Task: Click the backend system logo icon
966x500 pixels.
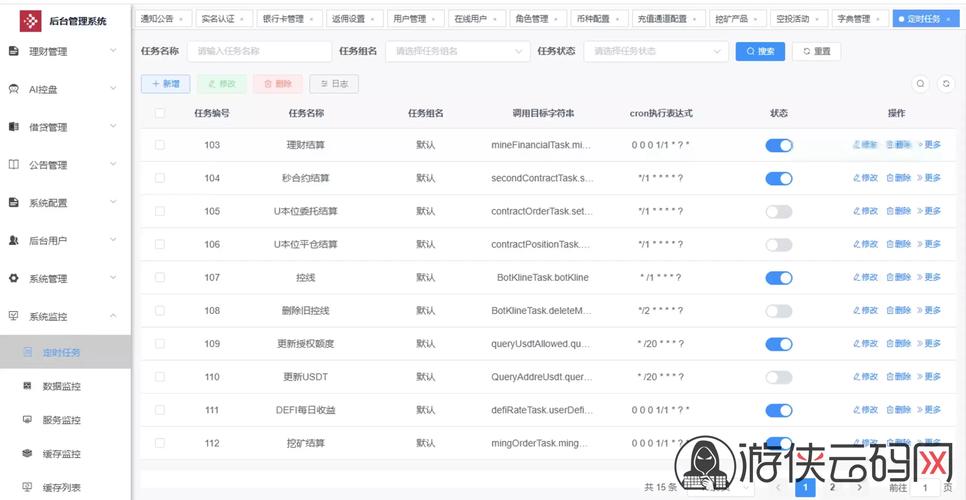Action: point(31,20)
